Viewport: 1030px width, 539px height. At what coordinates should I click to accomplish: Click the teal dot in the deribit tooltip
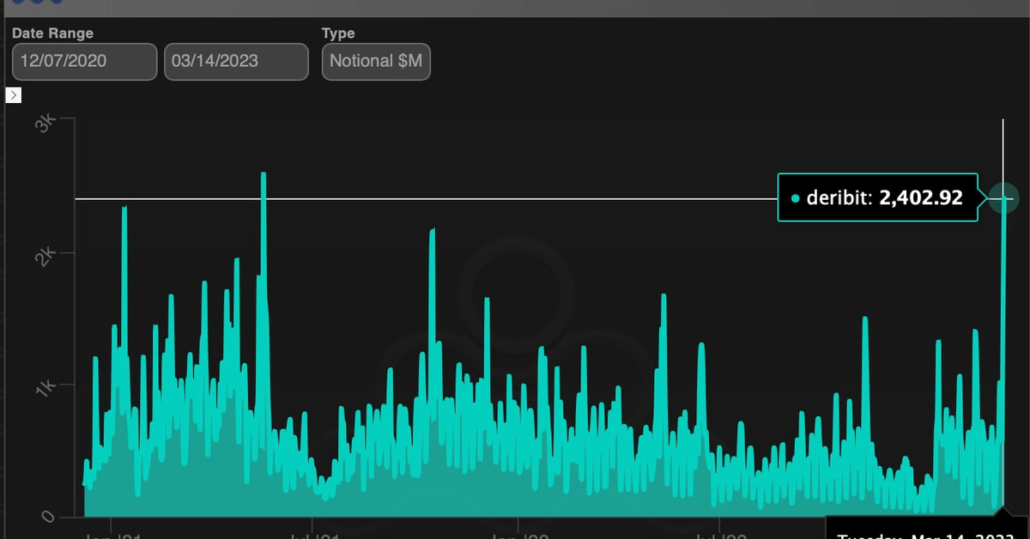pos(795,198)
